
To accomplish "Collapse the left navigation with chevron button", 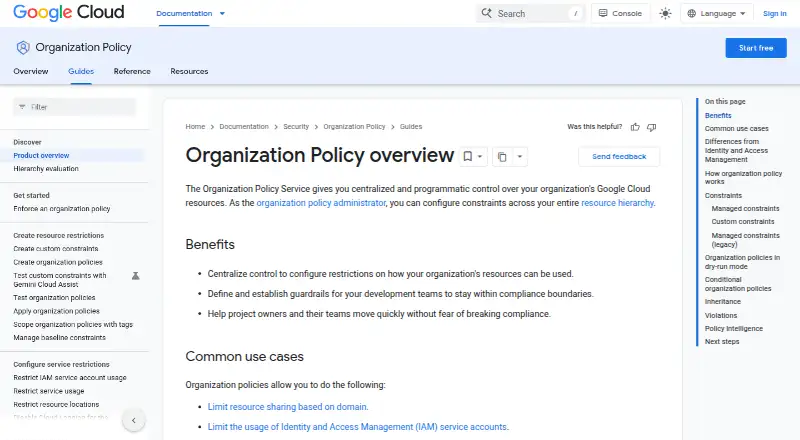I will pyautogui.click(x=134, y=421).
